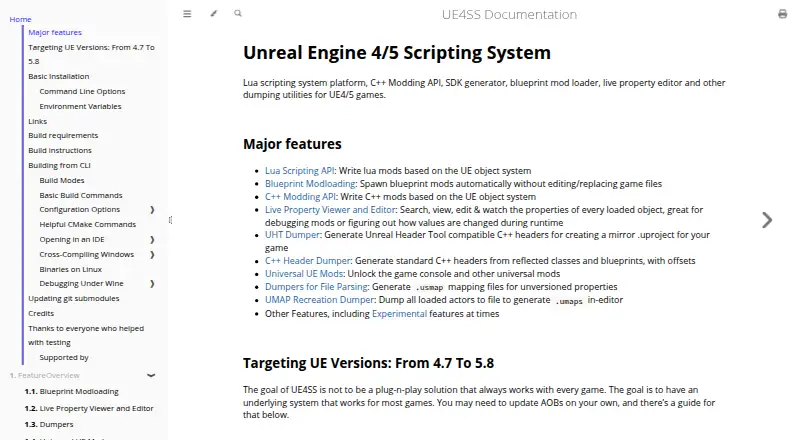The image size is (800, 440).
Task: Open the C++ Header Dumper link
Action: [x=308, y=261]
